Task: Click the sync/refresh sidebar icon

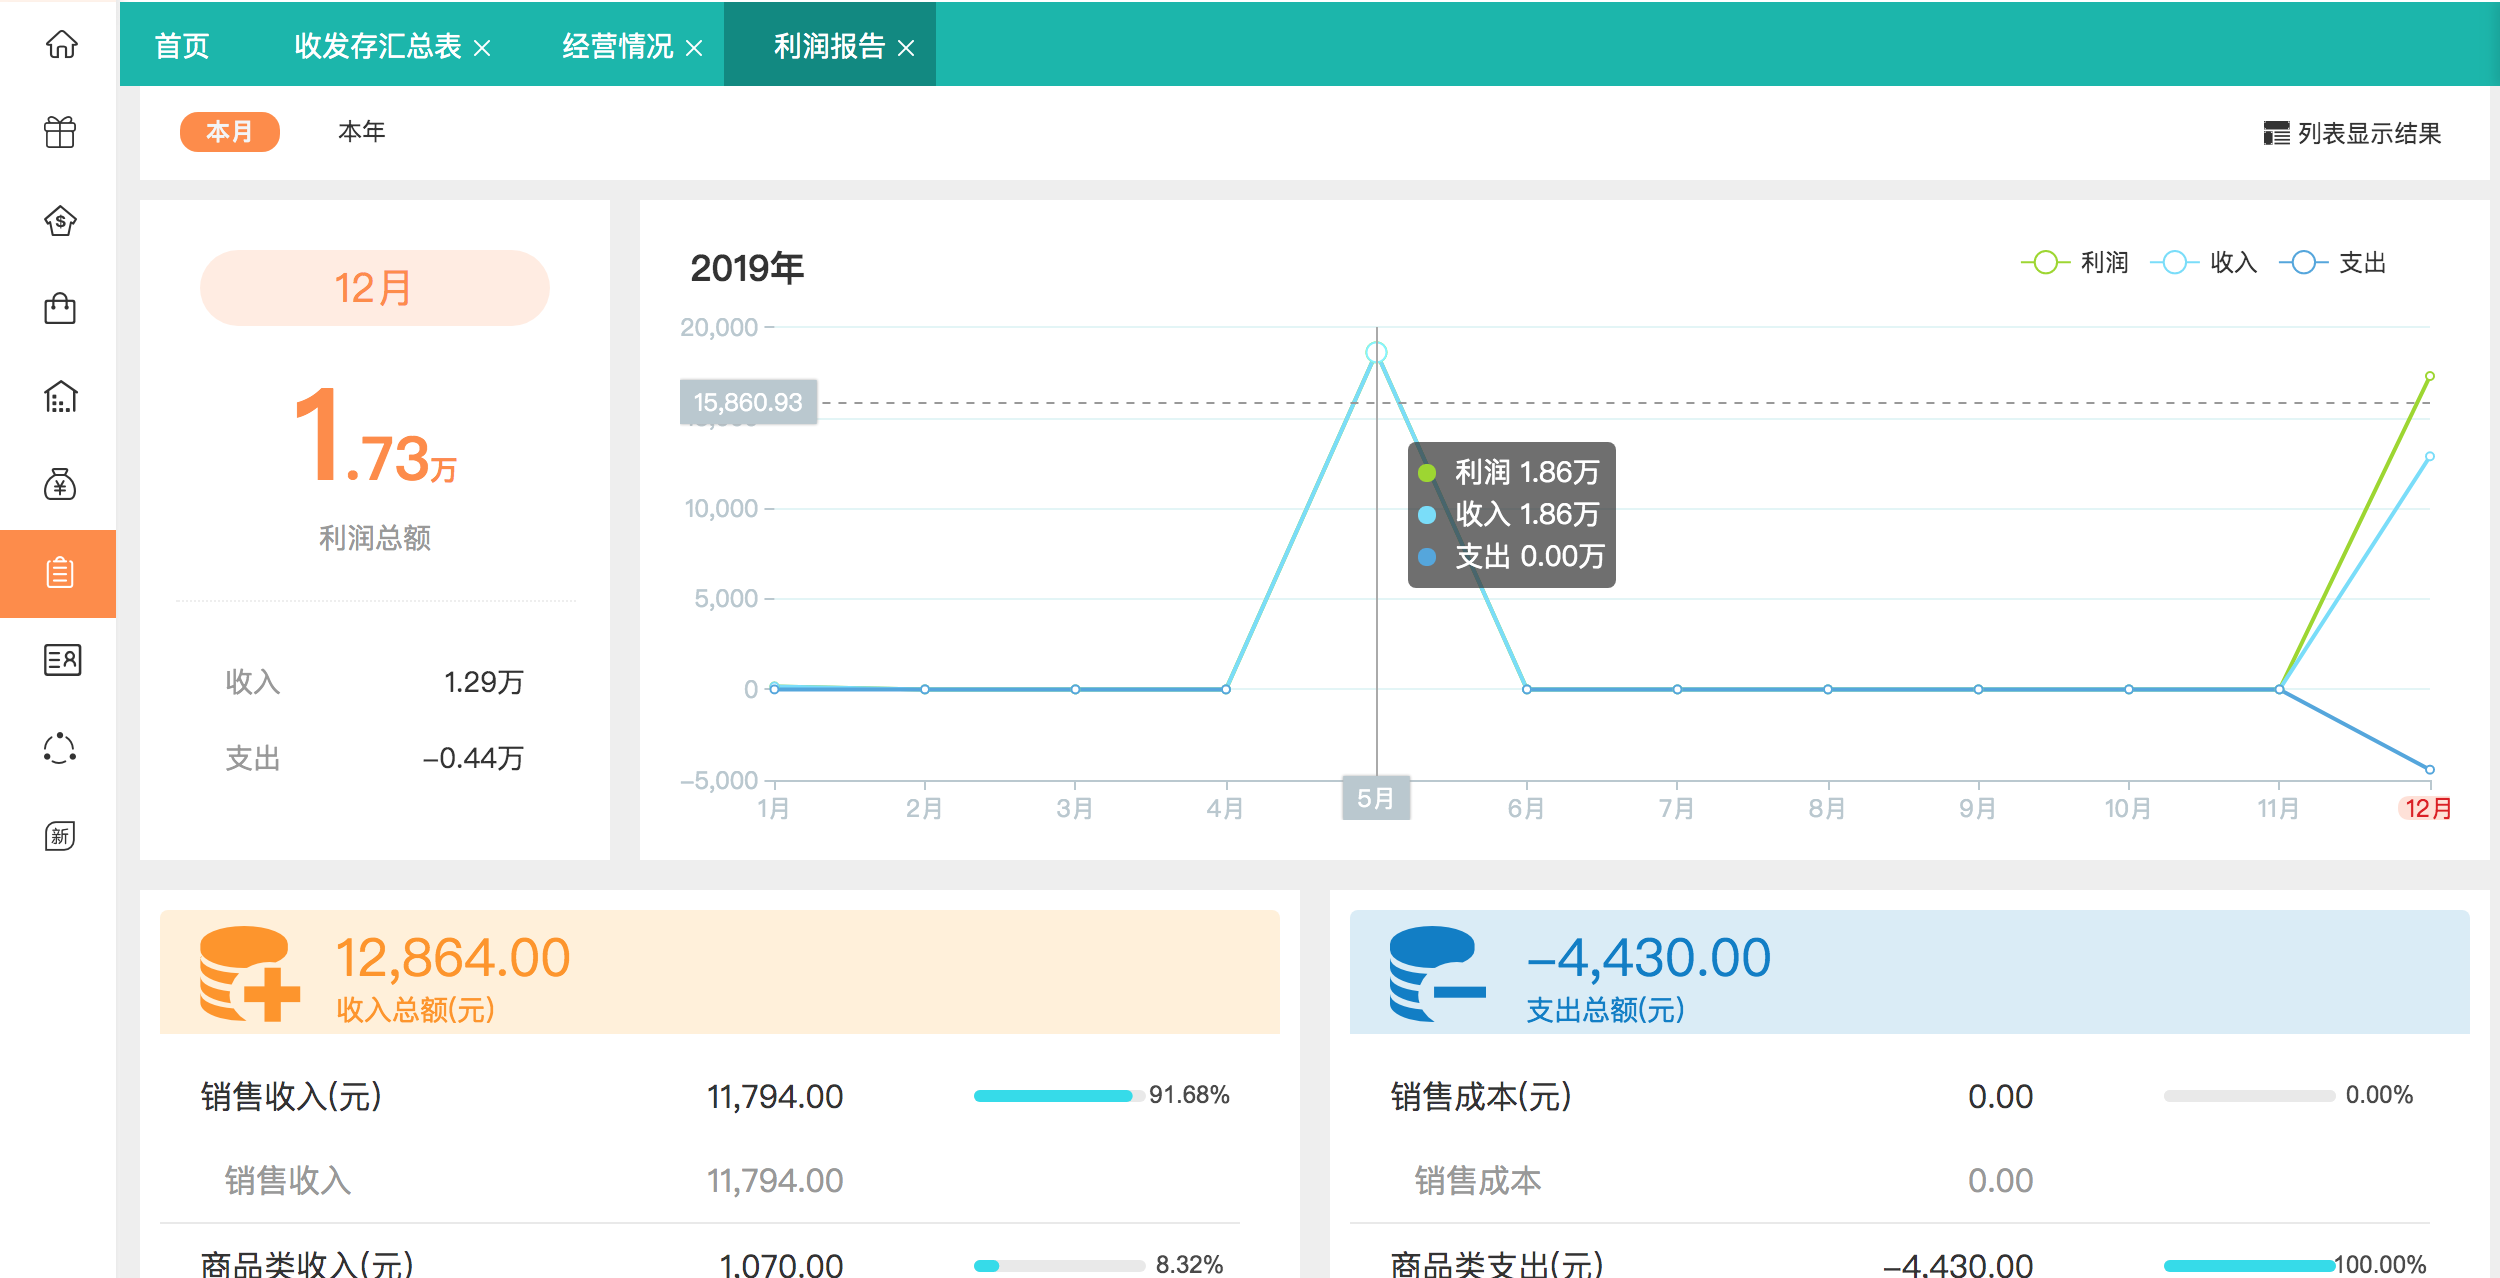Action: point(60,748)
